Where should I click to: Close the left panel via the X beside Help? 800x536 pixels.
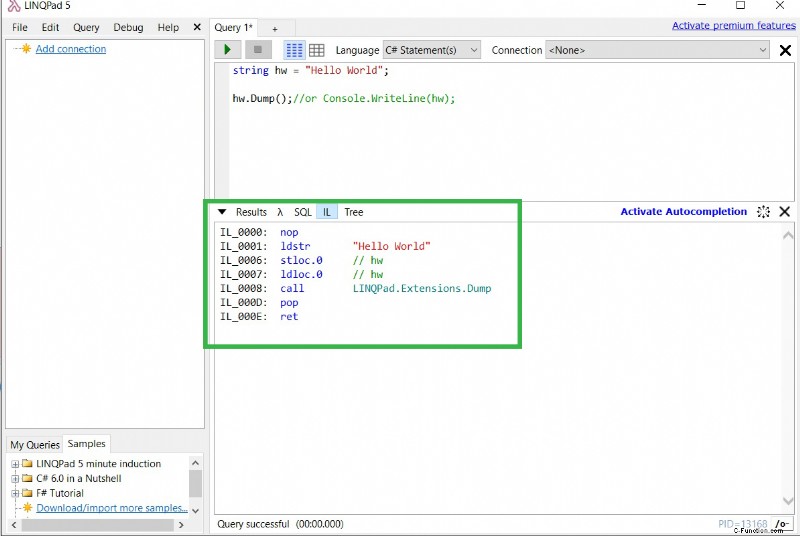click(x=197, y=27)
